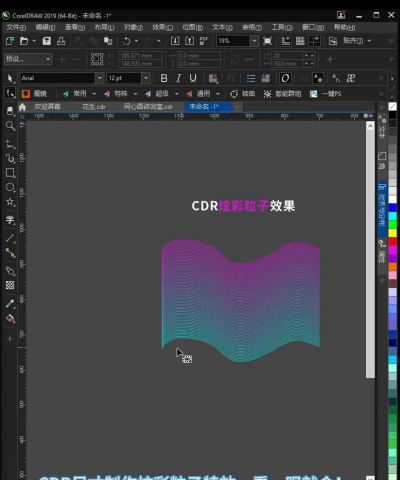
Task: Select the Interactive Fill bucket tool
Action: click(x=10, y=319)
